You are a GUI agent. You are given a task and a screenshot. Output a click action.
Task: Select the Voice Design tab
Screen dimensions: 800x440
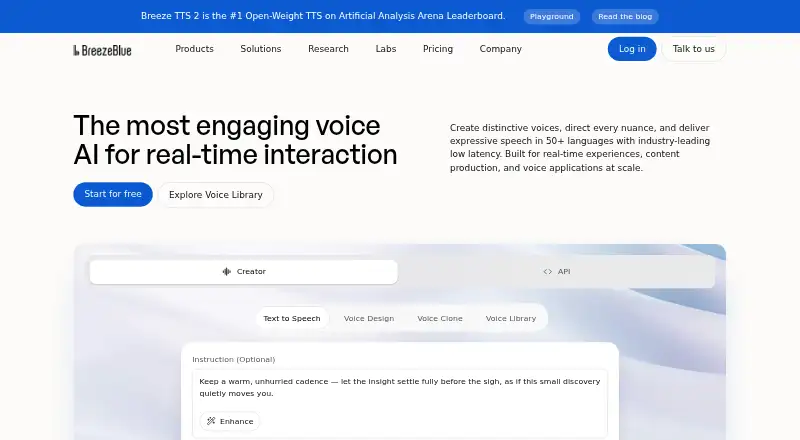[x=369, y=319]
